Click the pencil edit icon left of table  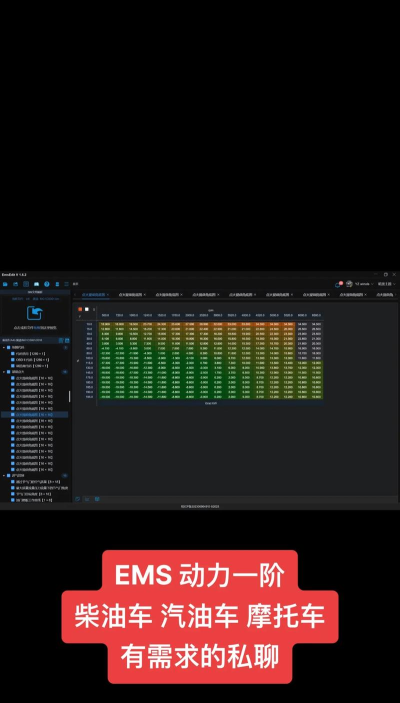[78, 360]
